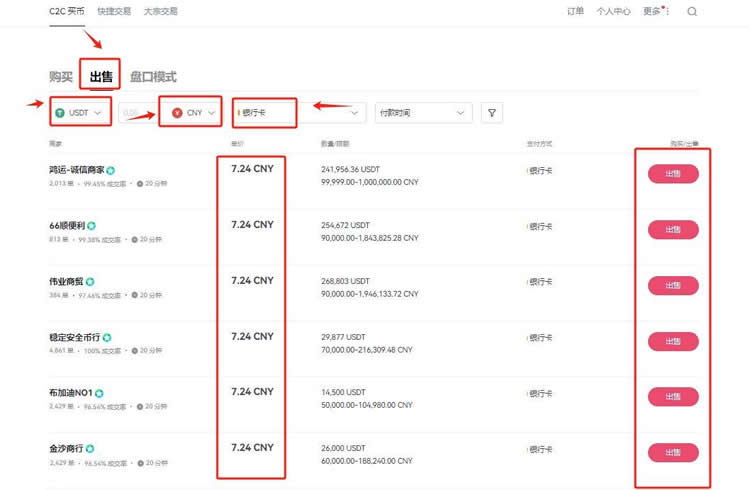Open the 银行卡 payment method selector
This screenshot has width=750, height=490.
click(265, 113)
